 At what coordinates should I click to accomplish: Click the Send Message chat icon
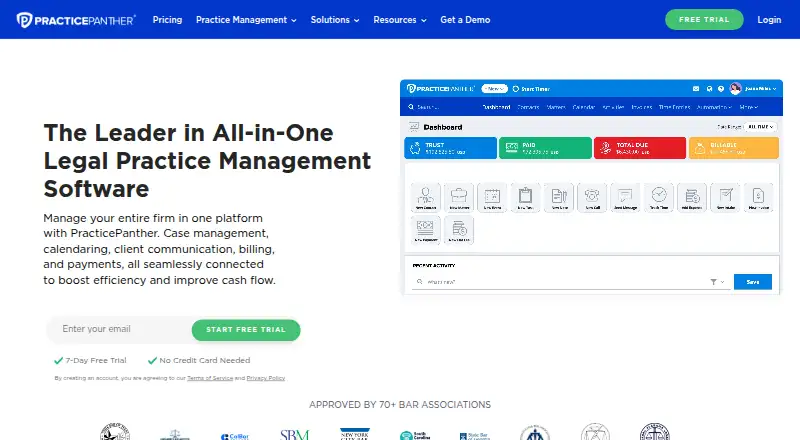click(625, 197)
